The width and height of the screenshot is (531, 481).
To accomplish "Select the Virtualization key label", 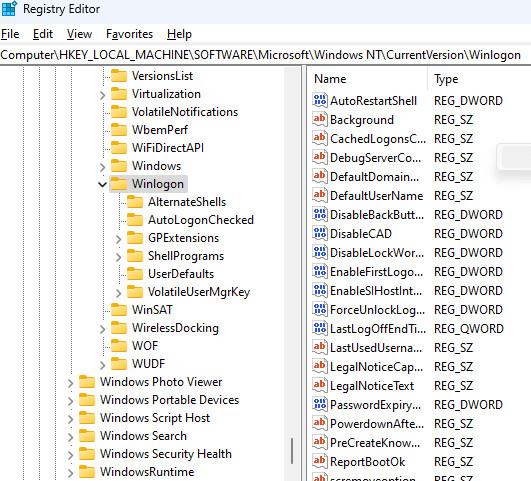I will click(x=166, y=94).
